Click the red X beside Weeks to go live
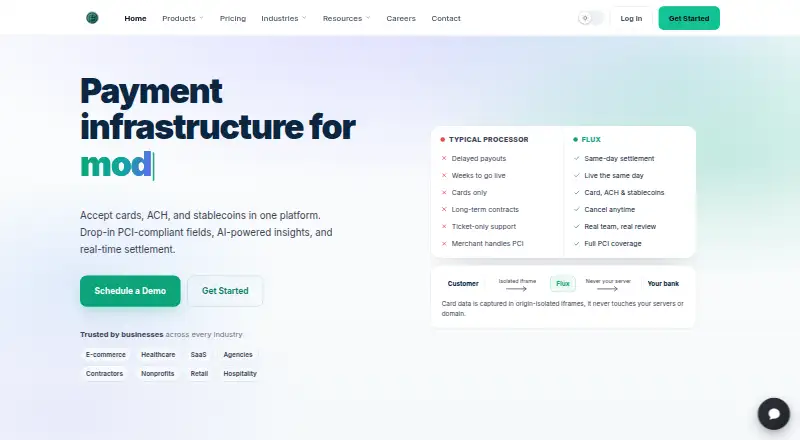The height and width of the screenshot is (440, 800). coord(444,175)
